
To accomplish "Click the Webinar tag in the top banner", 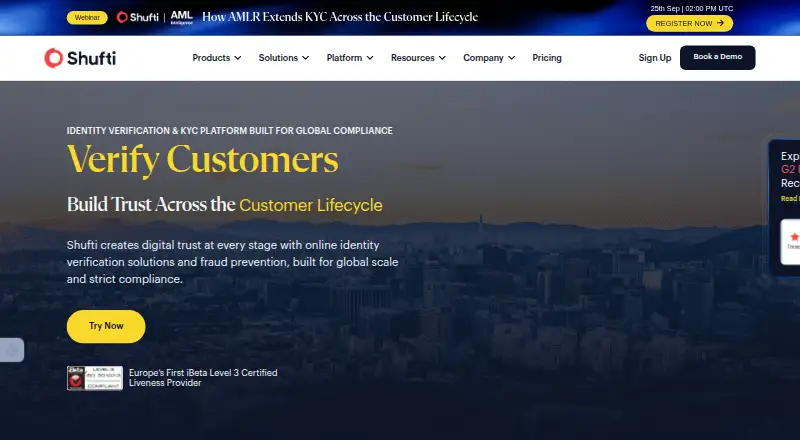I will tap(87, 18).
